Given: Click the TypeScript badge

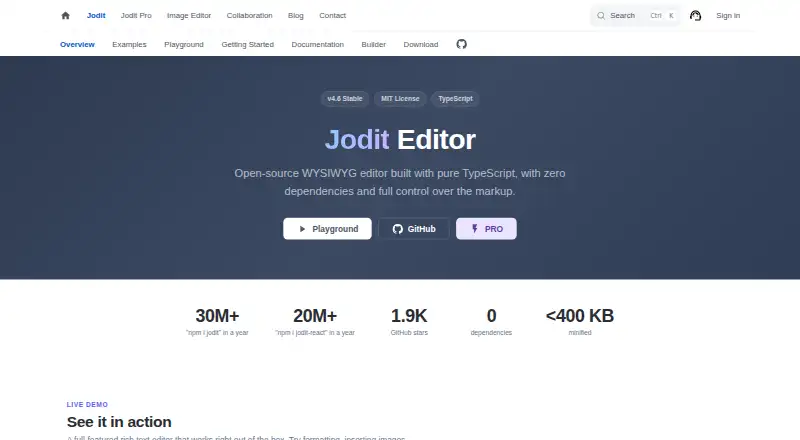Looking at the screenshot, I should click(x=455, y=99).
